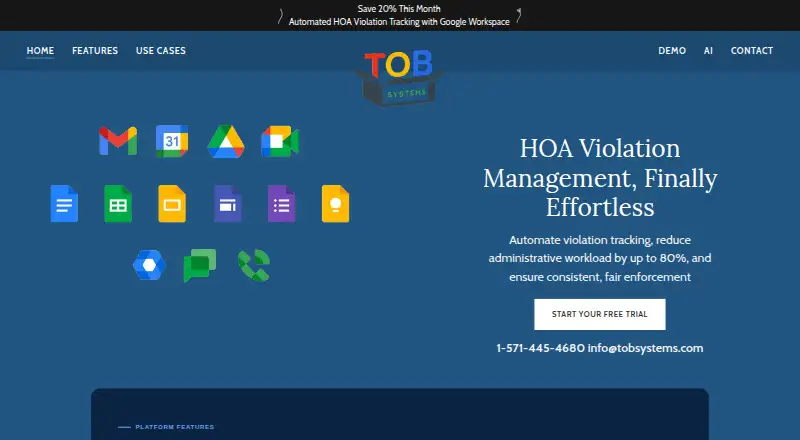Click the Automate violation tracking paragraph
This screenshot has width=800, height=440.
[600, 258]
